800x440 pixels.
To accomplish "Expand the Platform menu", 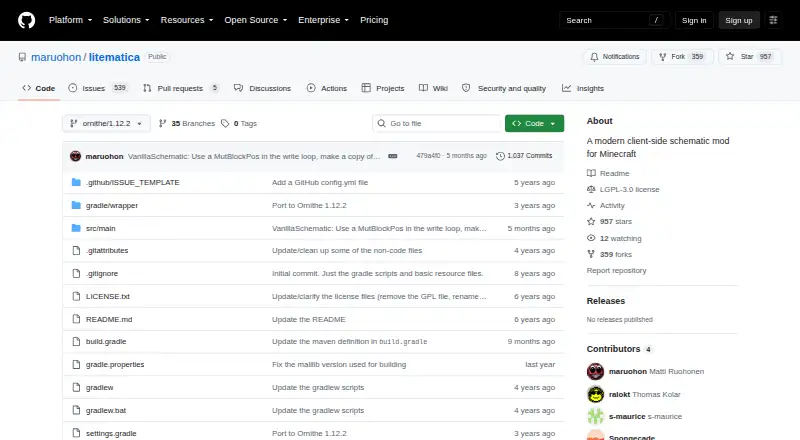I will pos(70,20).
